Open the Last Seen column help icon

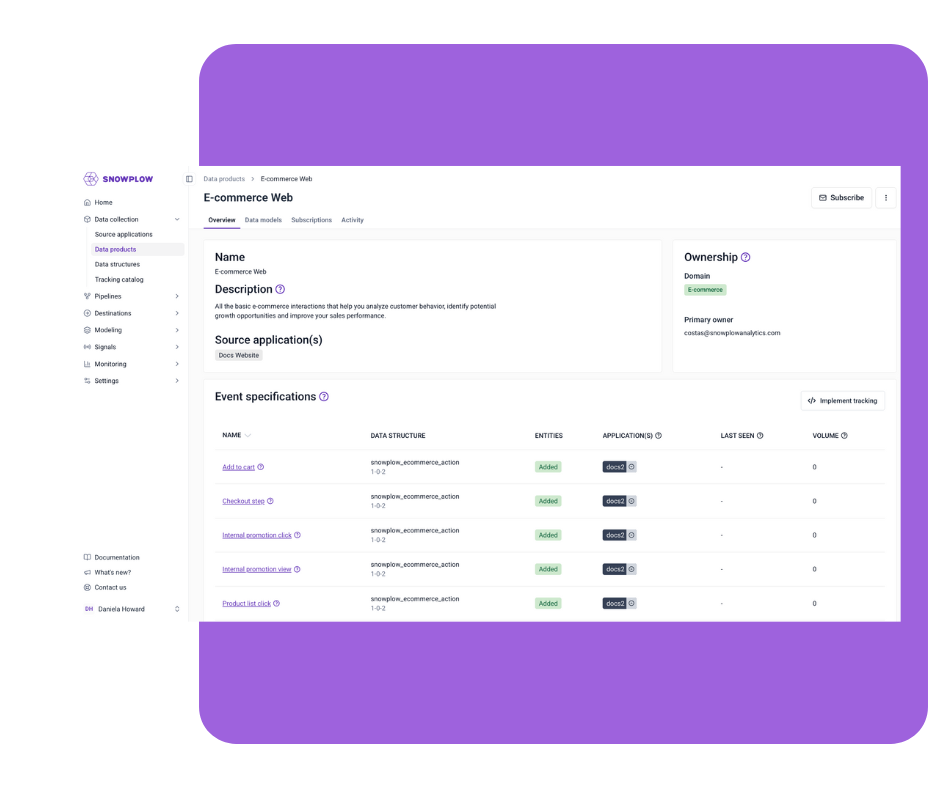click(x=758, y=435)
